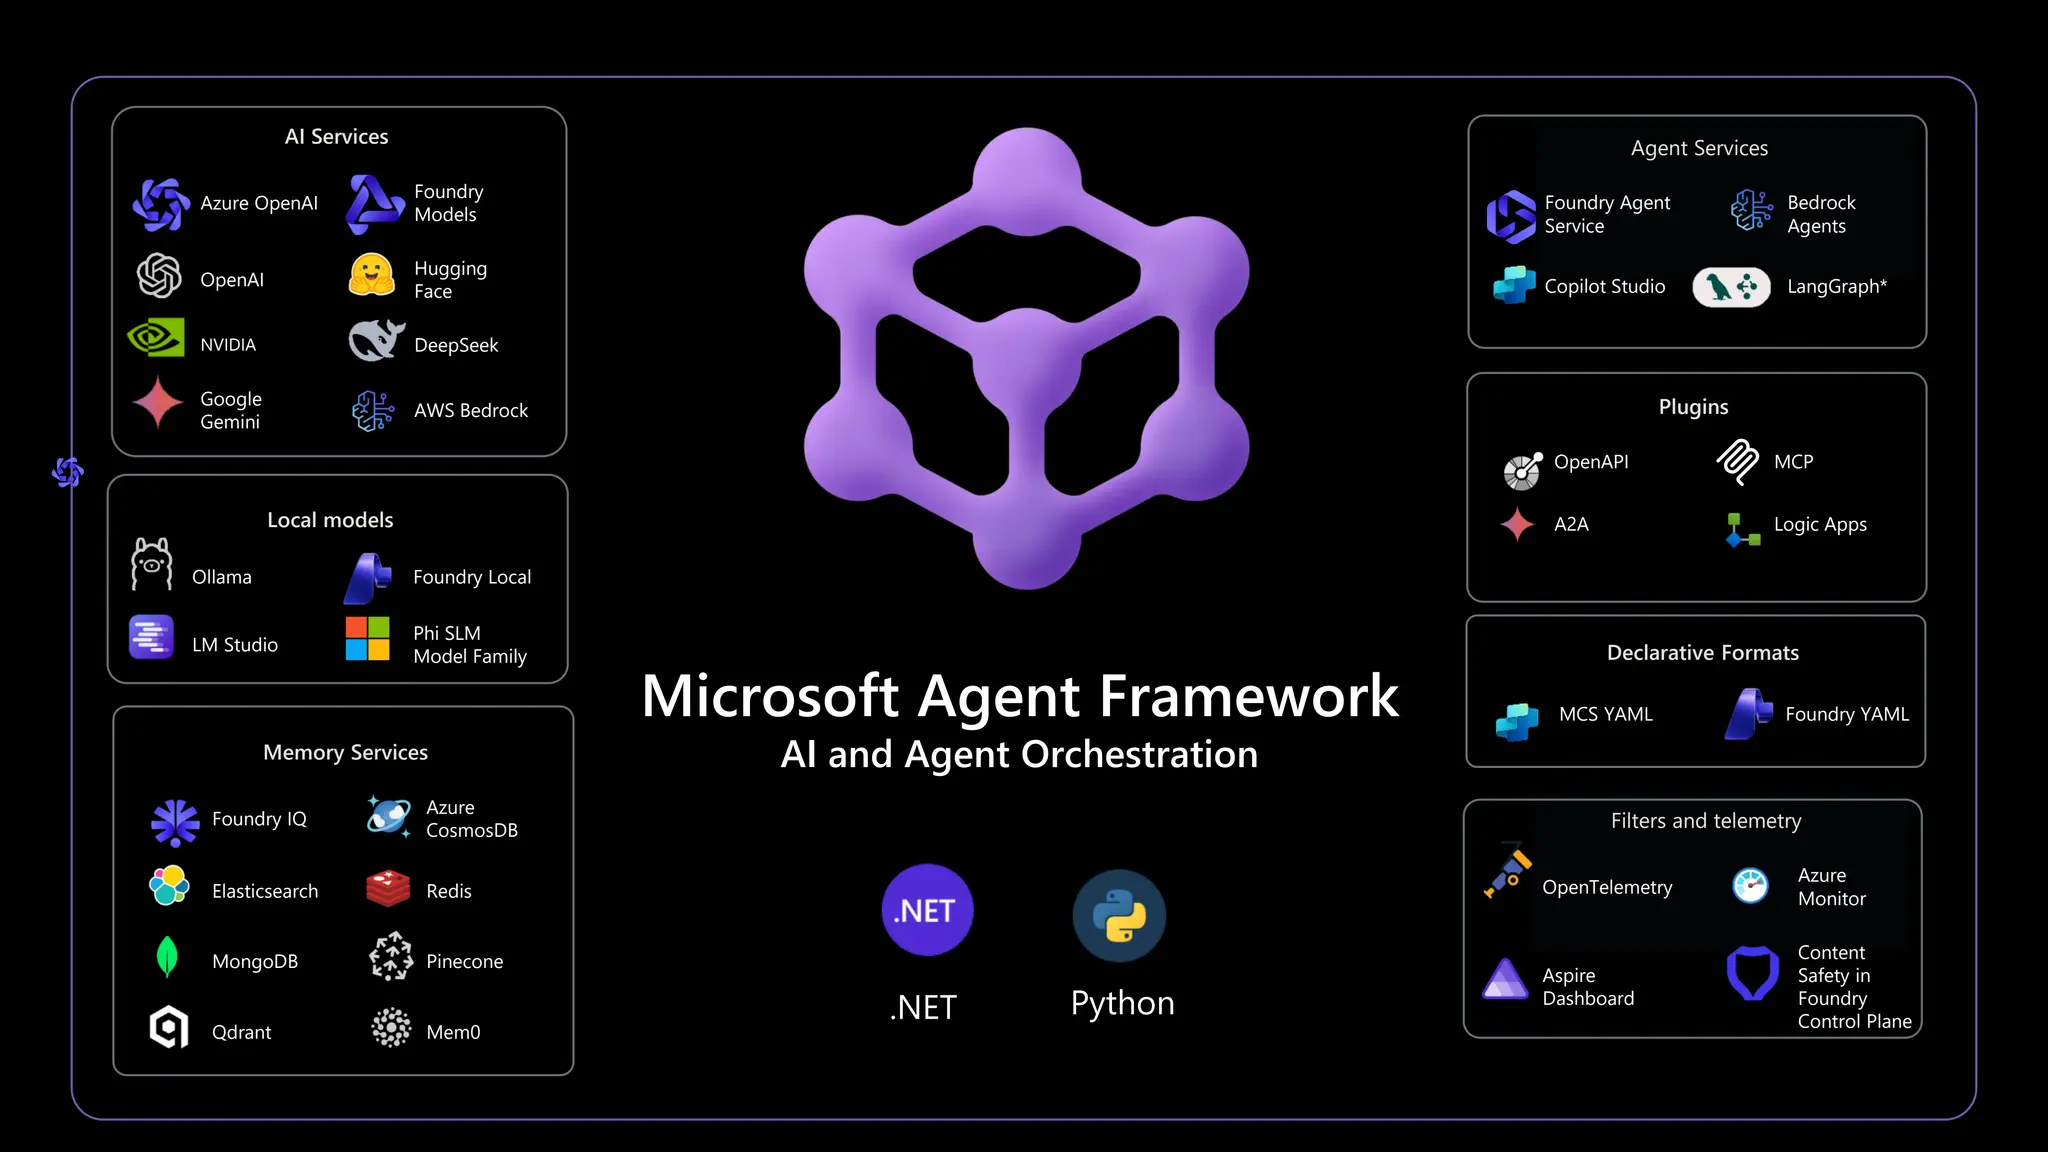Select the MongoDB leaf icon
The width and height of the screenshot is (2048, 1152).
pos(167,960)
